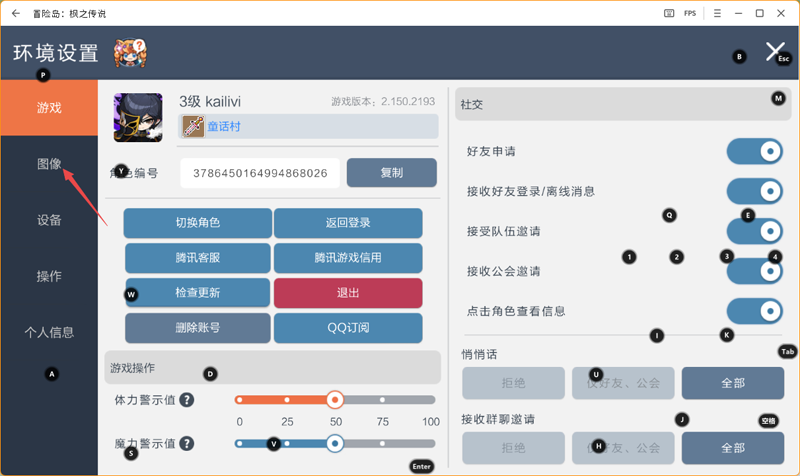Click the 角色编号 number field
This screenshot has height=476, width=800.
pos(260,173)
